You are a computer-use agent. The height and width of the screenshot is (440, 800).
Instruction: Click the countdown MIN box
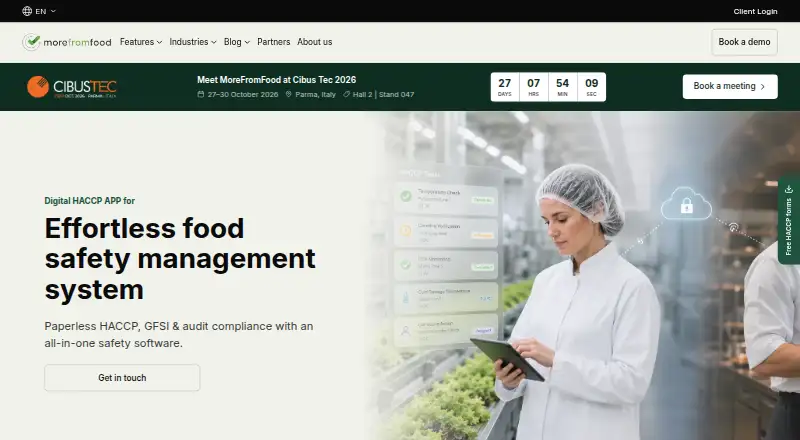563,87
